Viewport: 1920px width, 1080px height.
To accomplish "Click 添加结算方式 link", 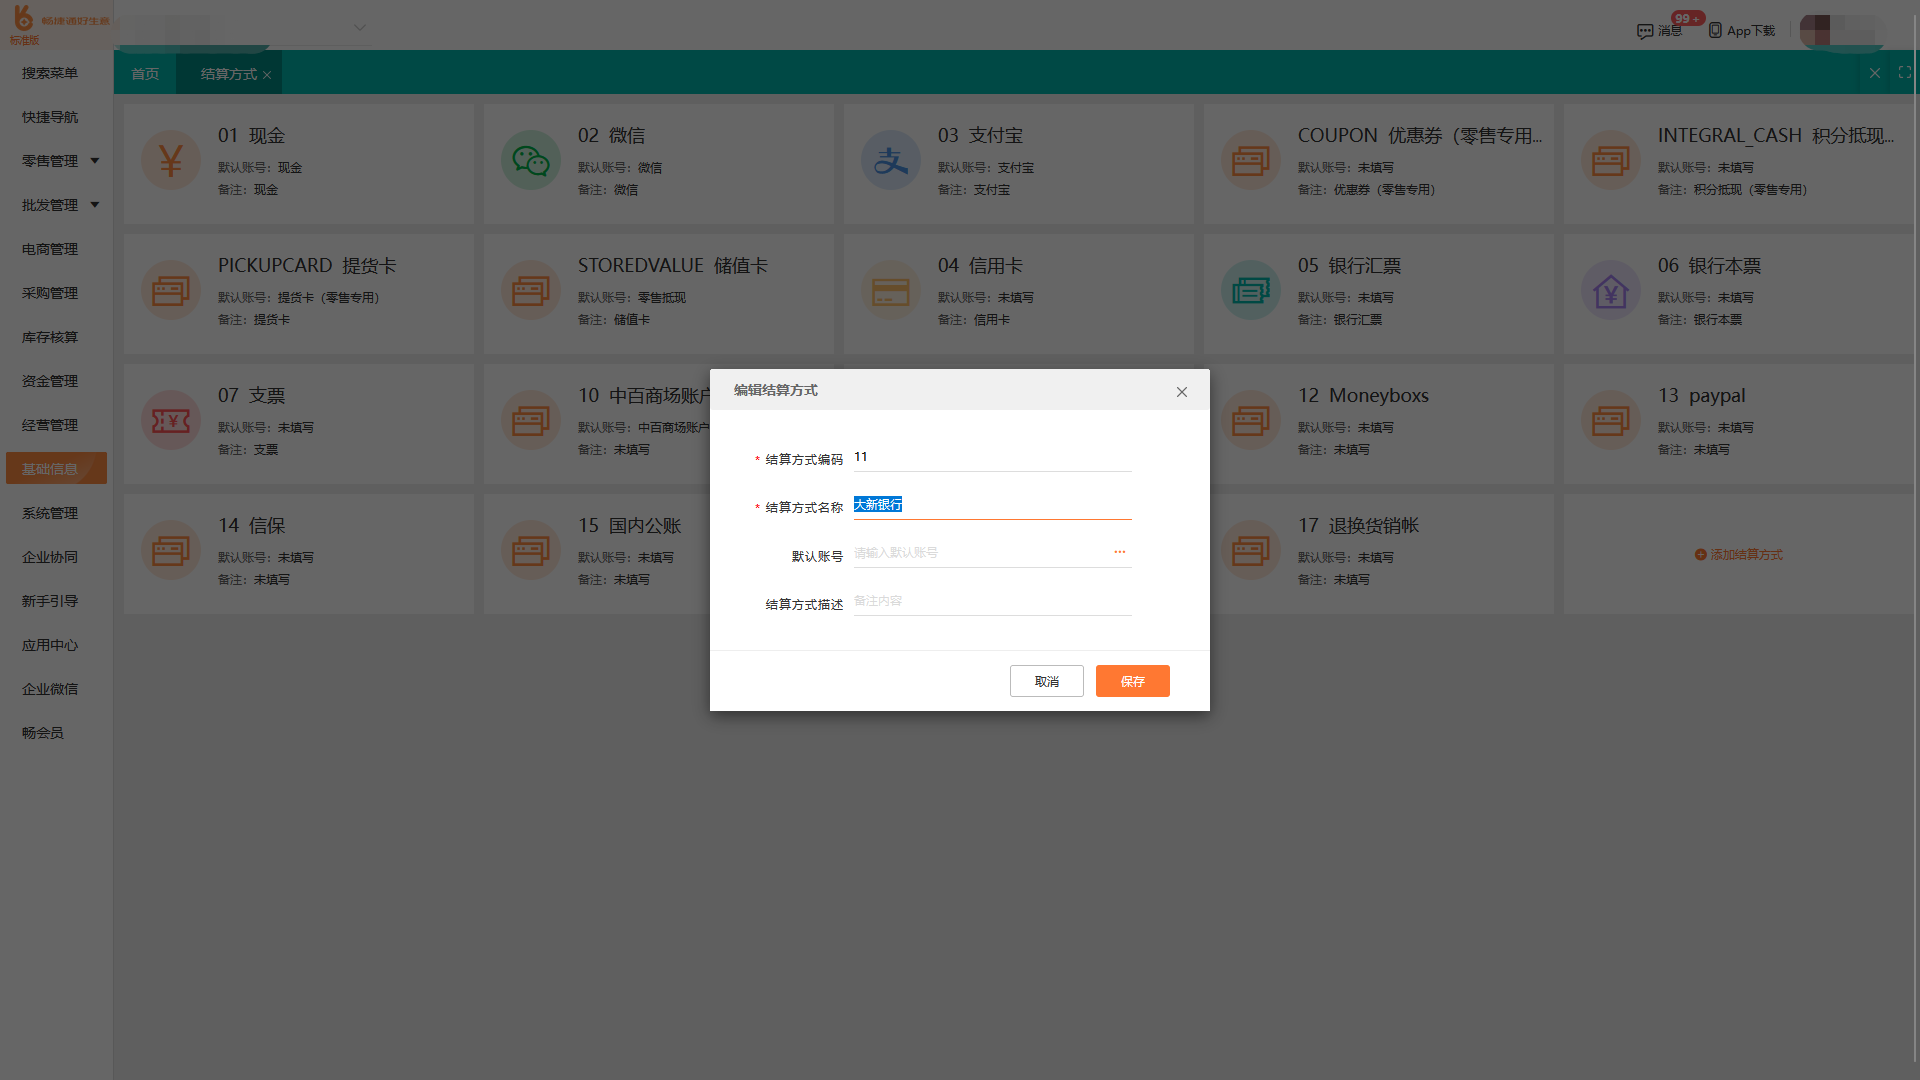I will tap(1738, 554).
